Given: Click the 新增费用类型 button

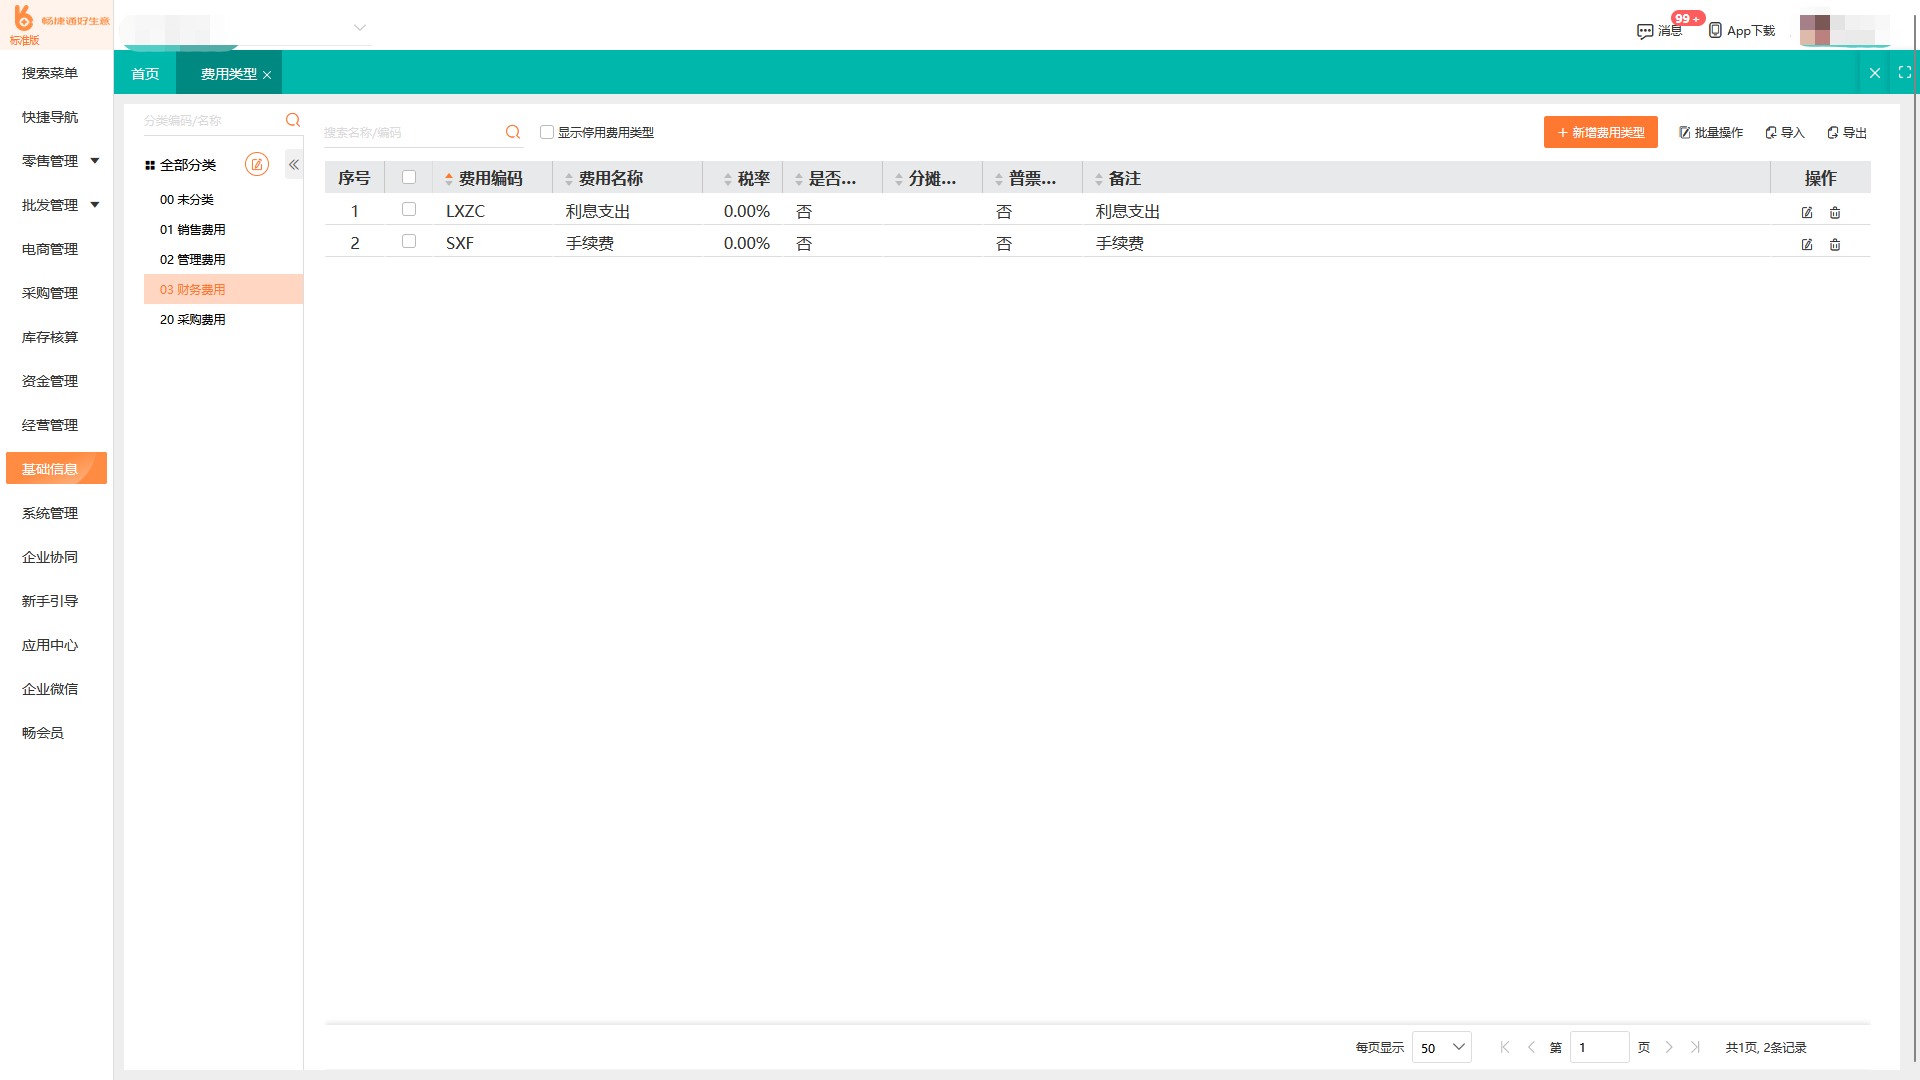Looking at the screenshot, I should pyautogui.click(x=1600, y=132).
